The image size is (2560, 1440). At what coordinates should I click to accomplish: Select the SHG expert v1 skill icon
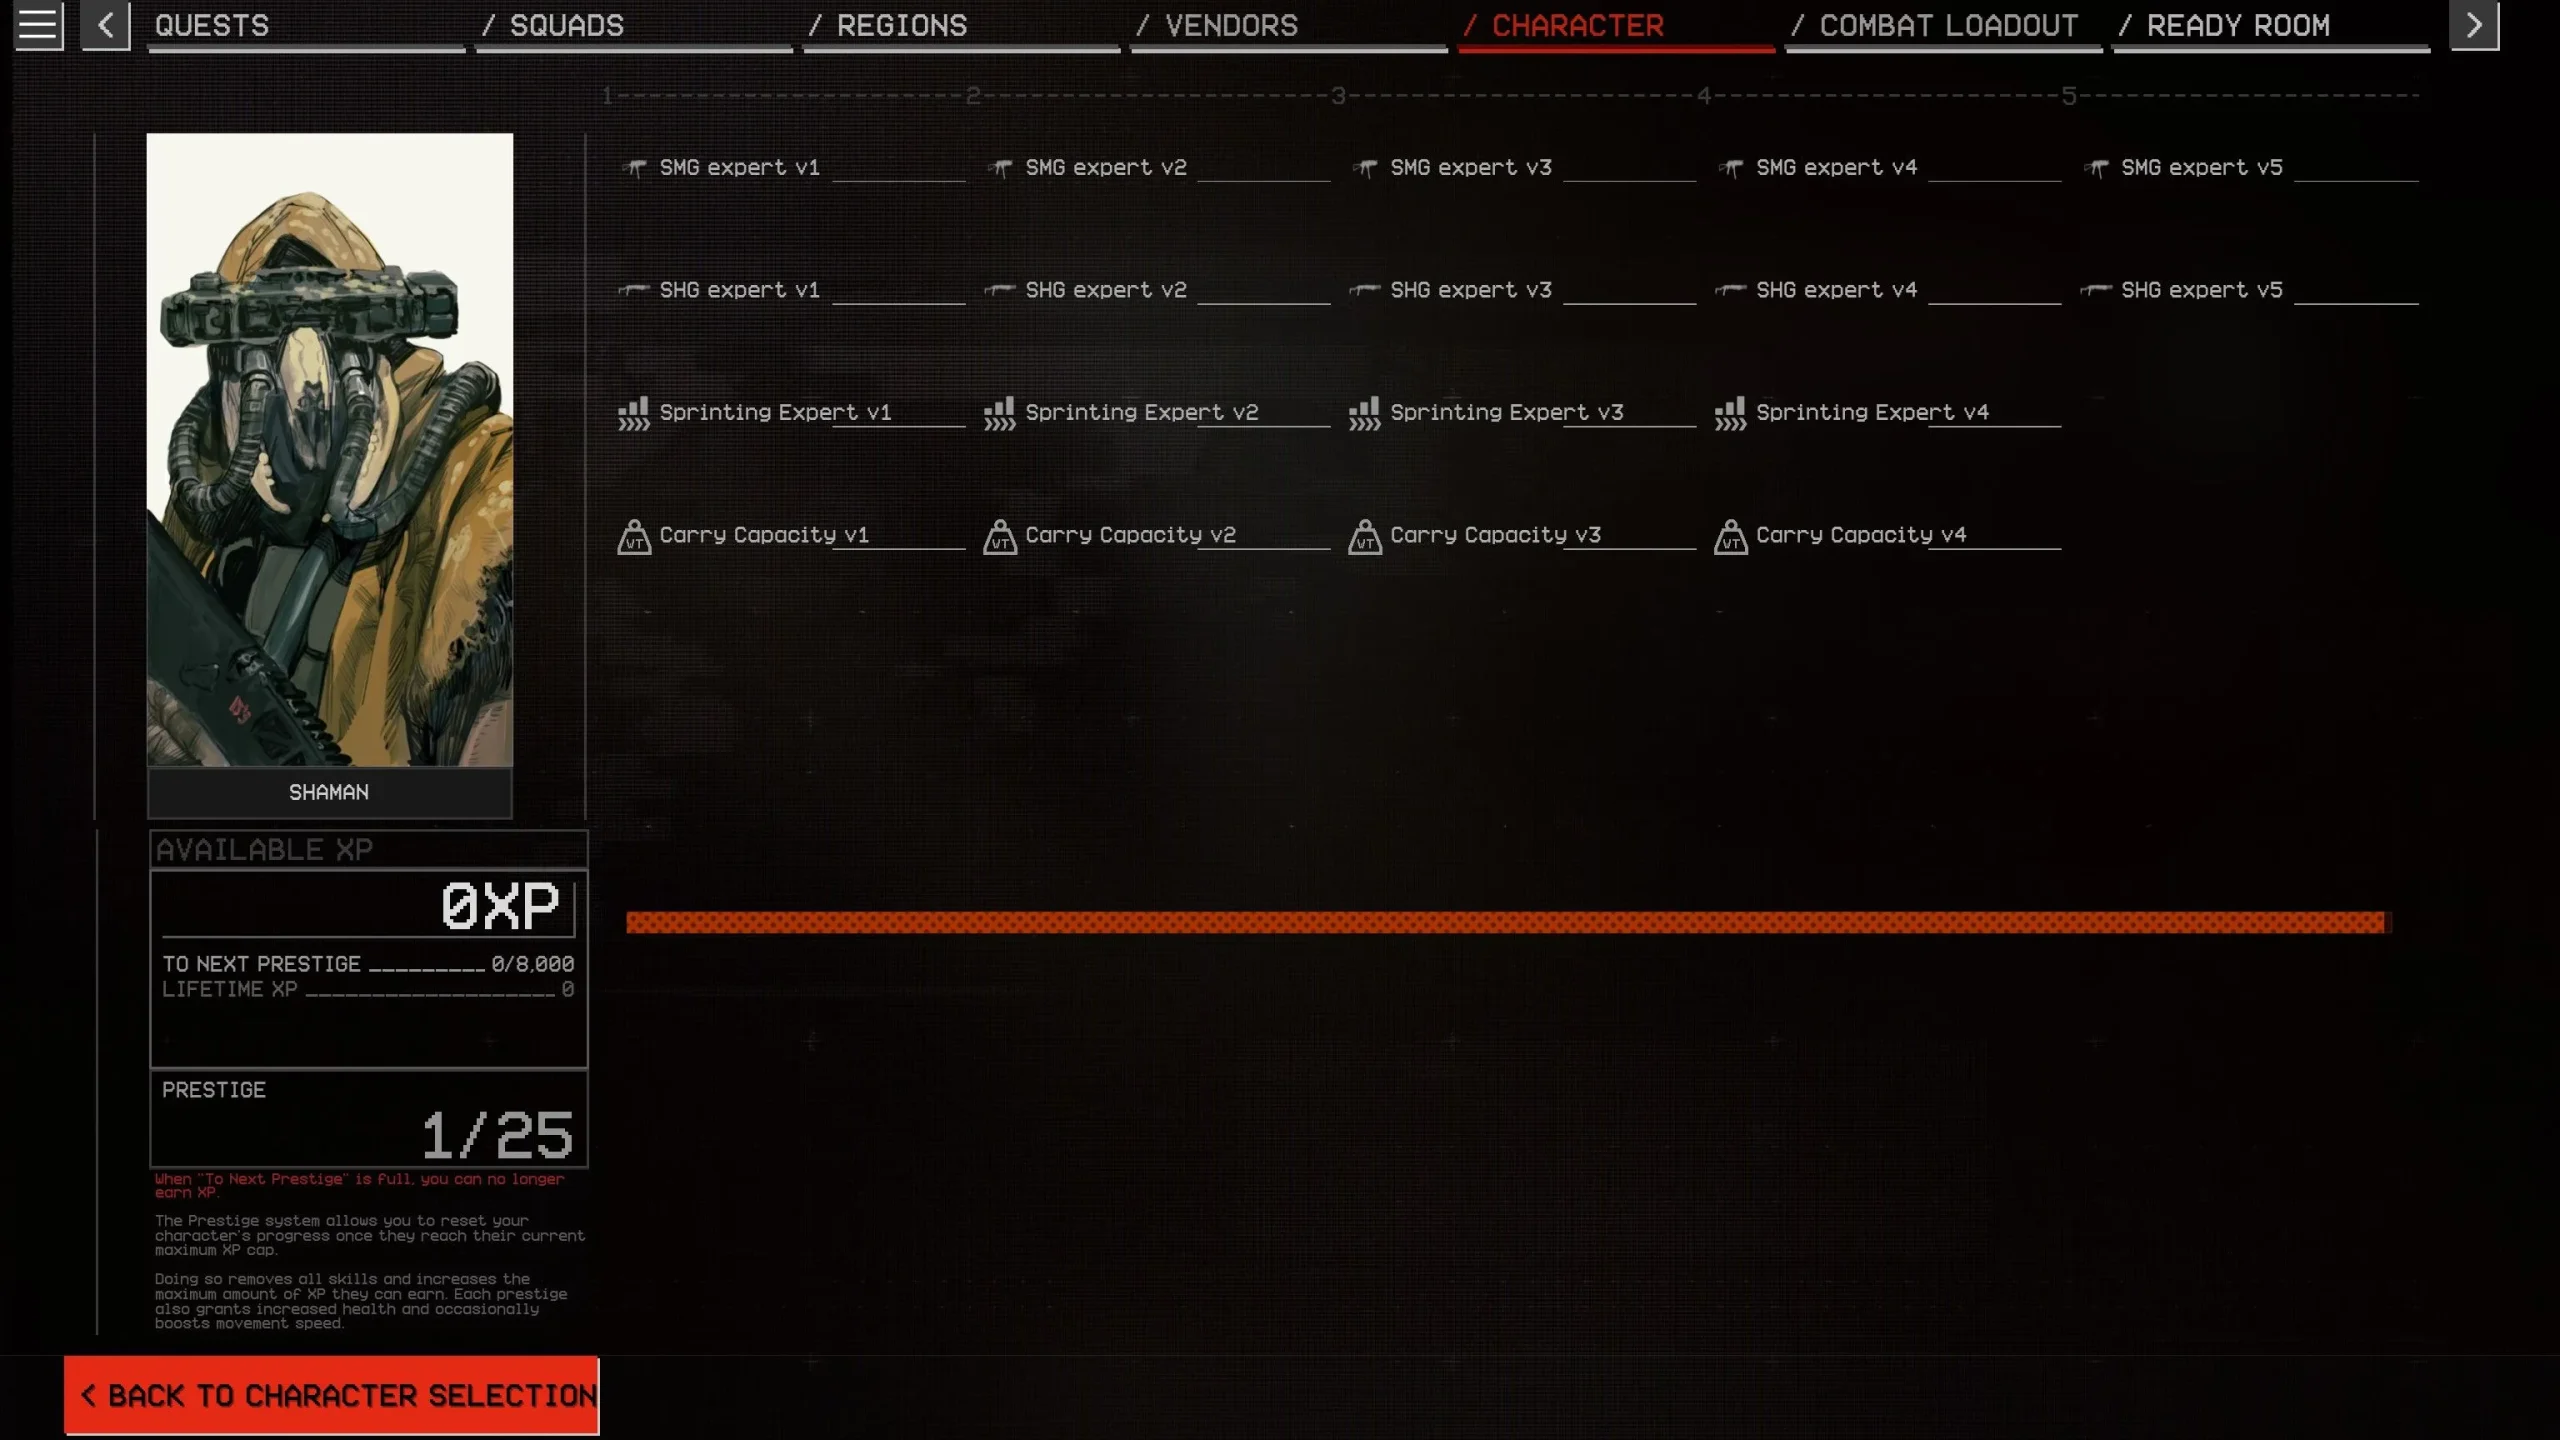click(x=633, y=288)
